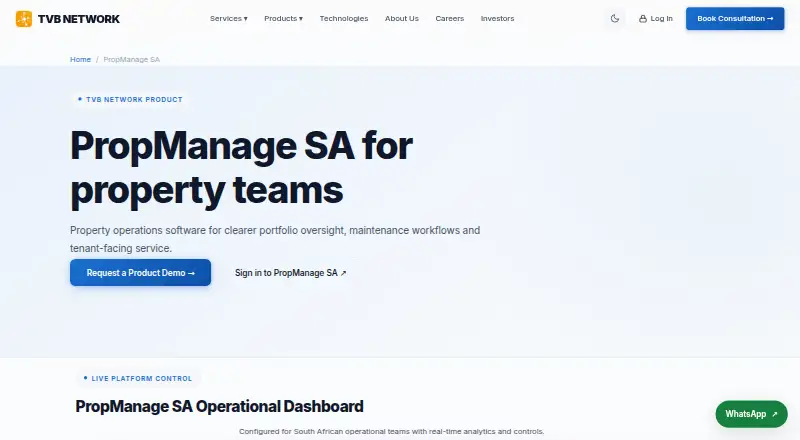Click 'Configured for South African operational teams' text
The image size is (800, 440).
click(x=391, y=431)
